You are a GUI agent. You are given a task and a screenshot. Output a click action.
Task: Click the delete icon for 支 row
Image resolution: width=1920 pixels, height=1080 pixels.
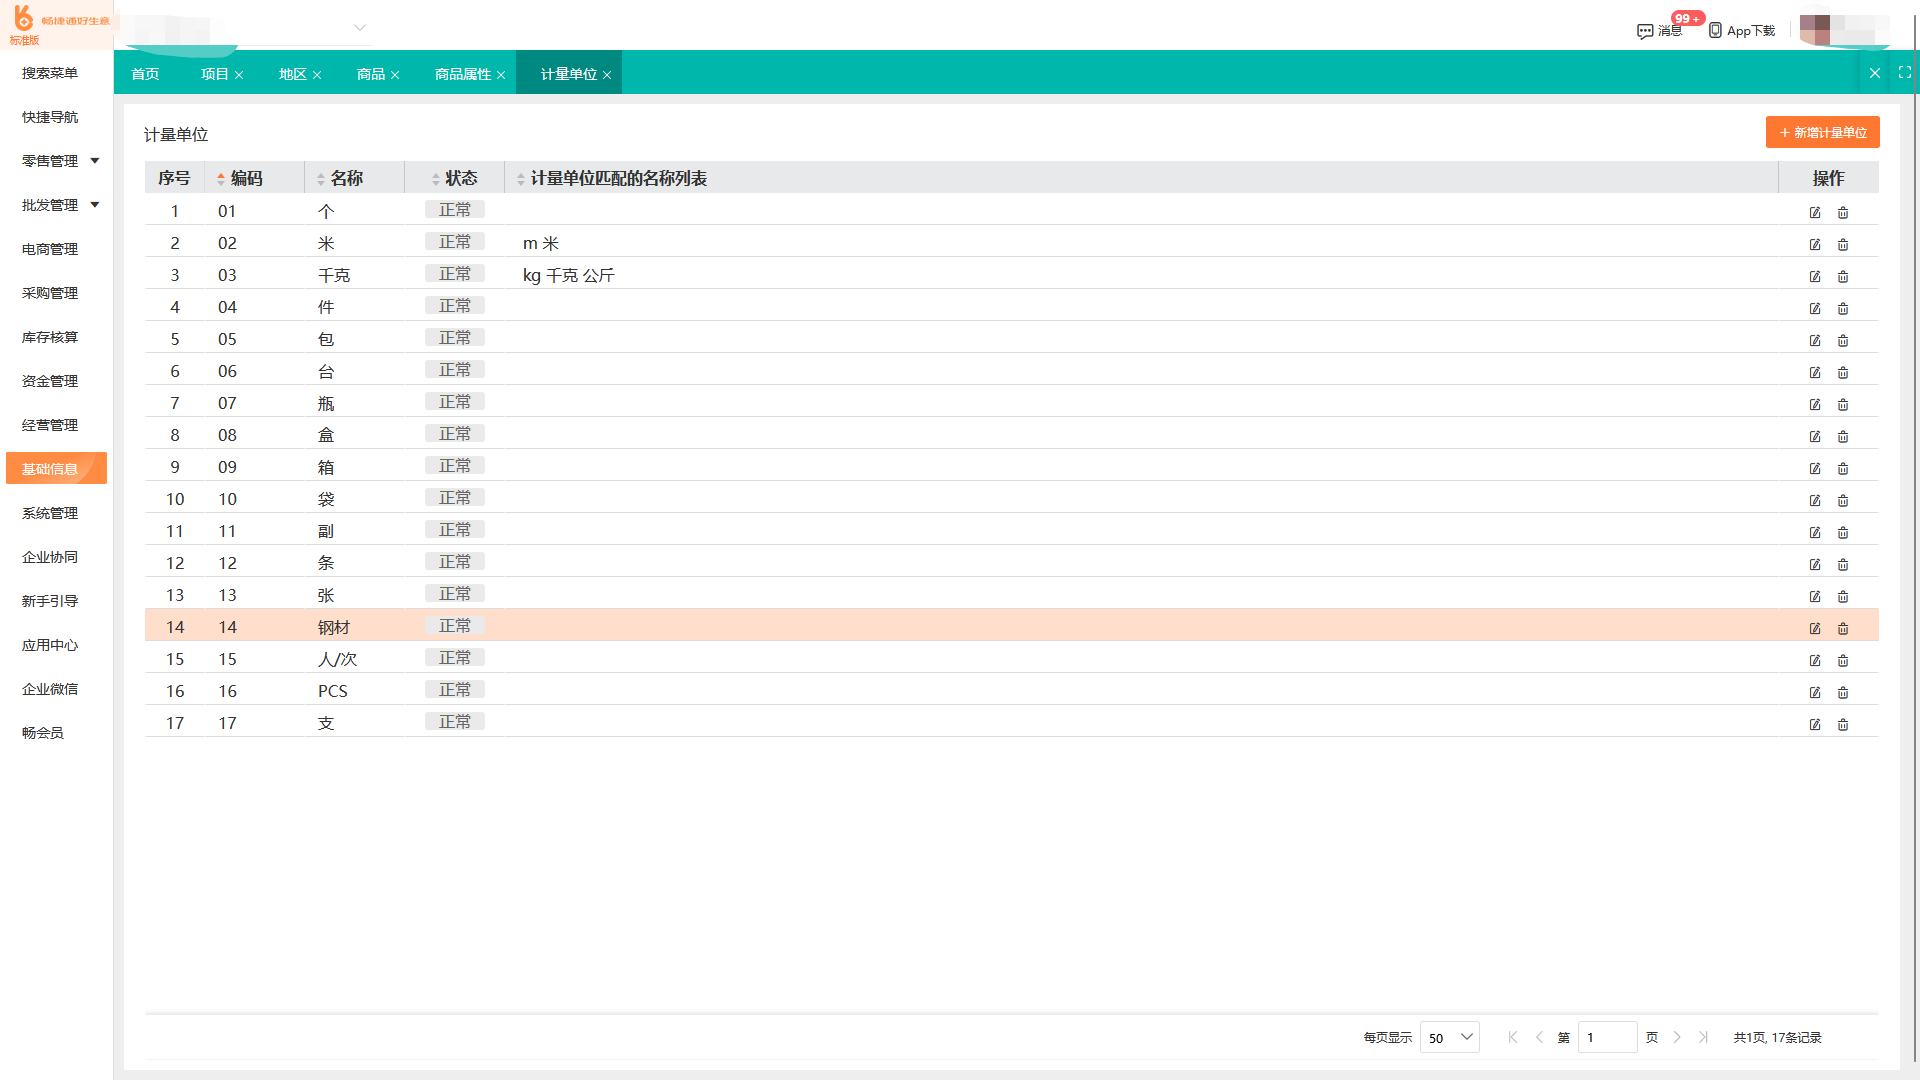coord(1845,723)
